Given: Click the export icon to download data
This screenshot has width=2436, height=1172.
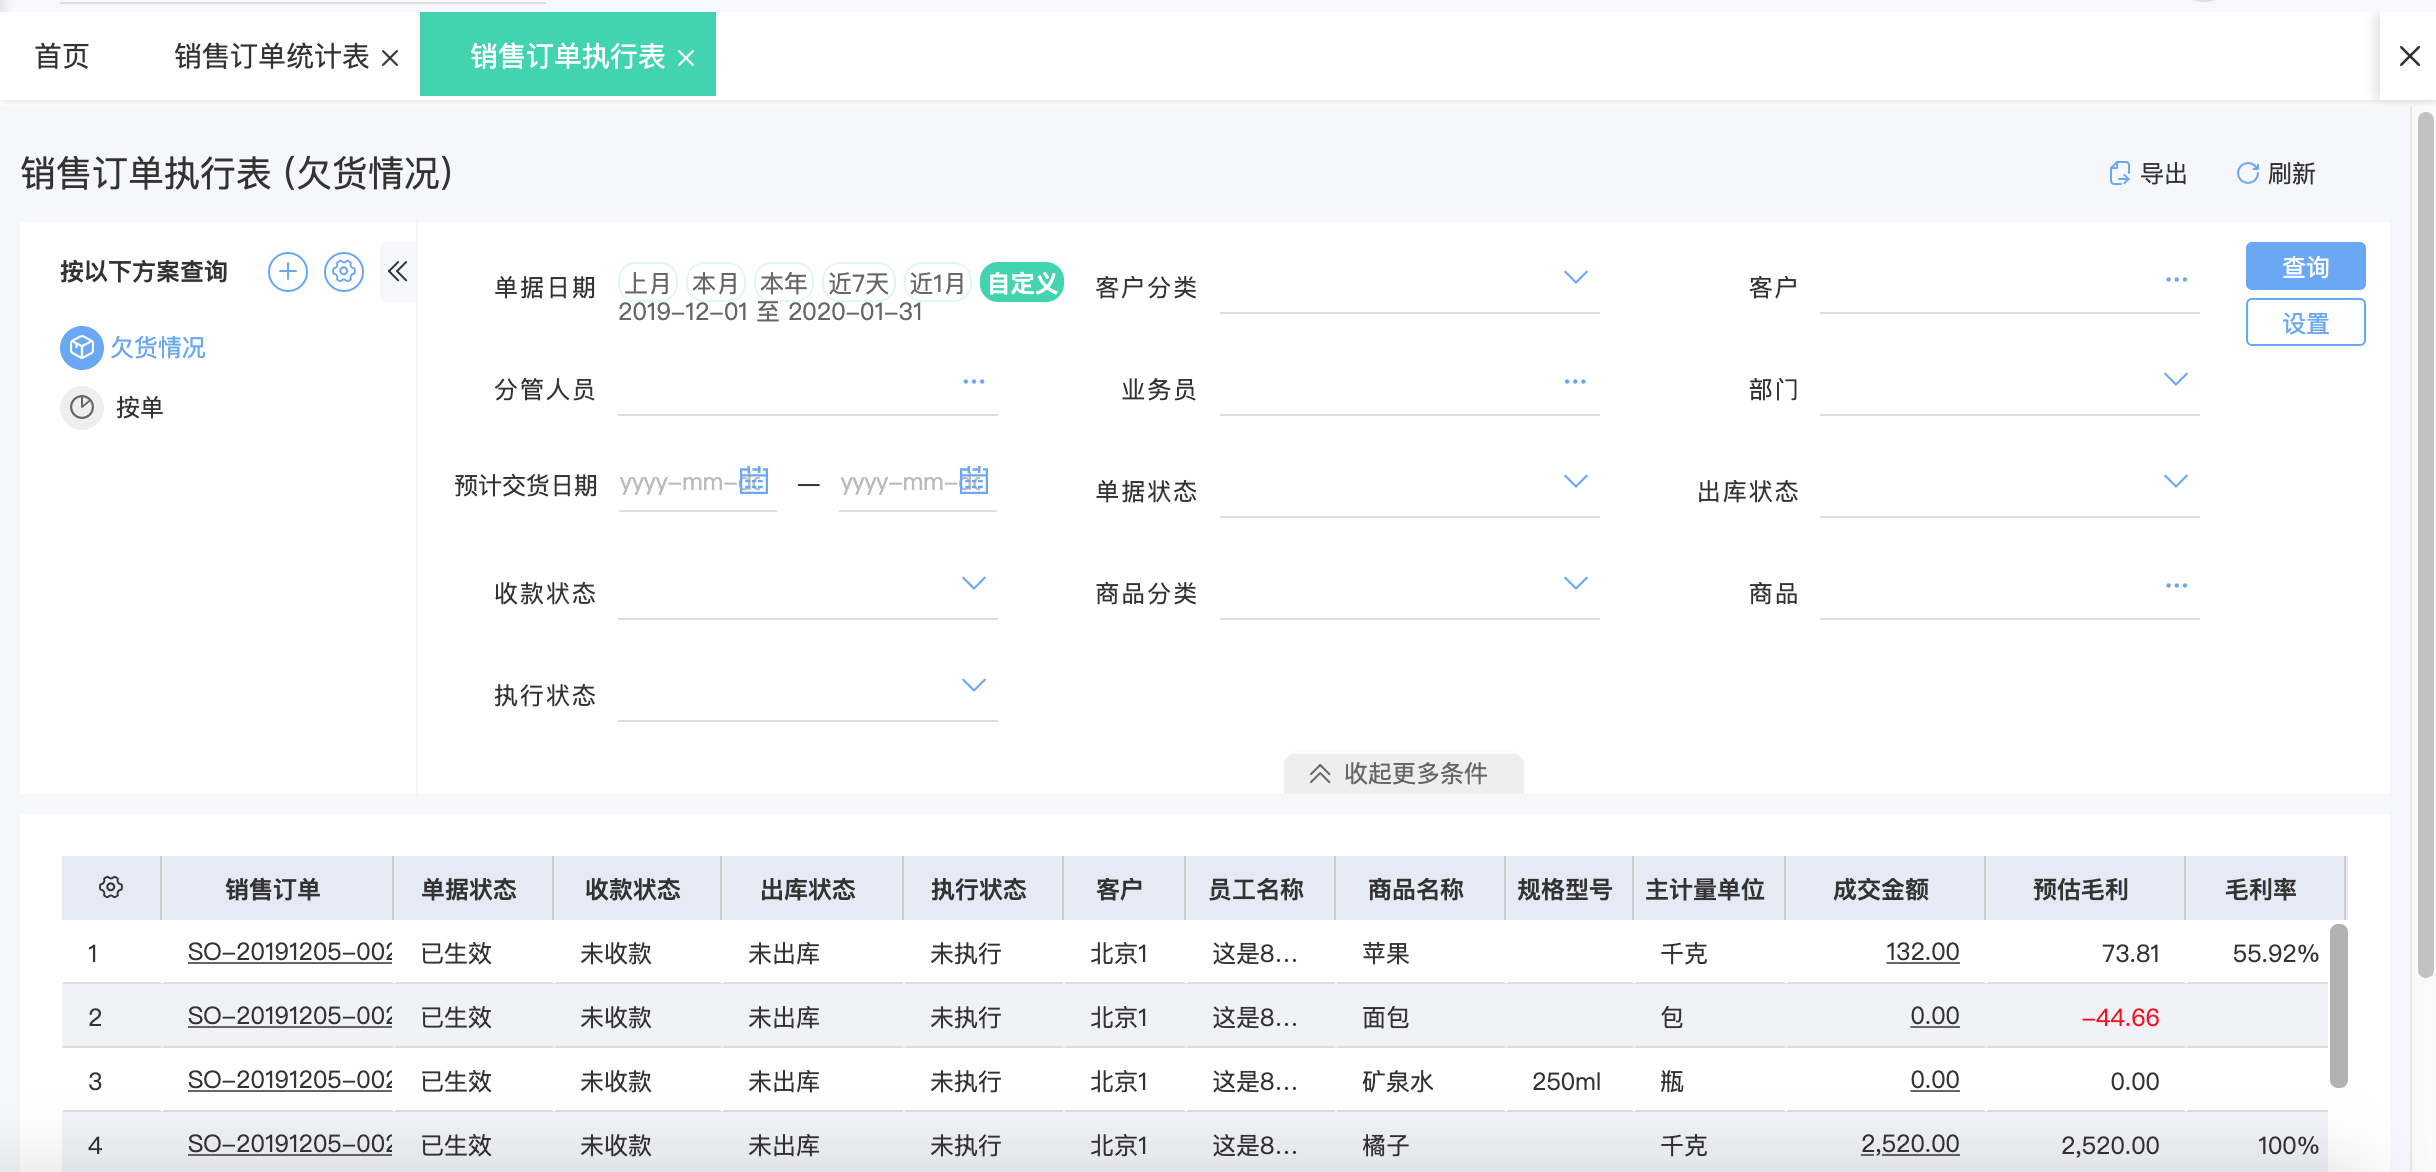Looking at the screenshot, I should click(x=2121, y=173).
